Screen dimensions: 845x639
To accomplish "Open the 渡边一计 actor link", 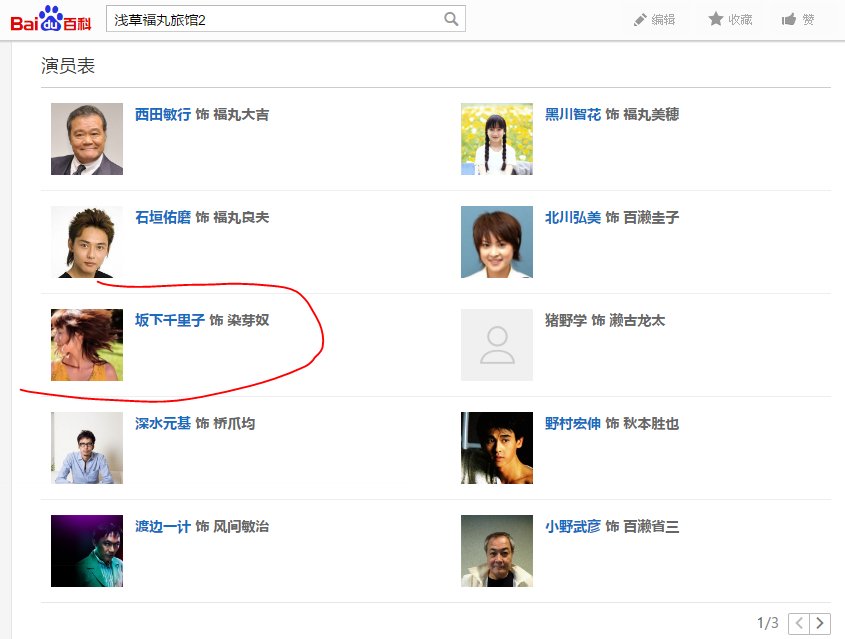I will point(162,527).
